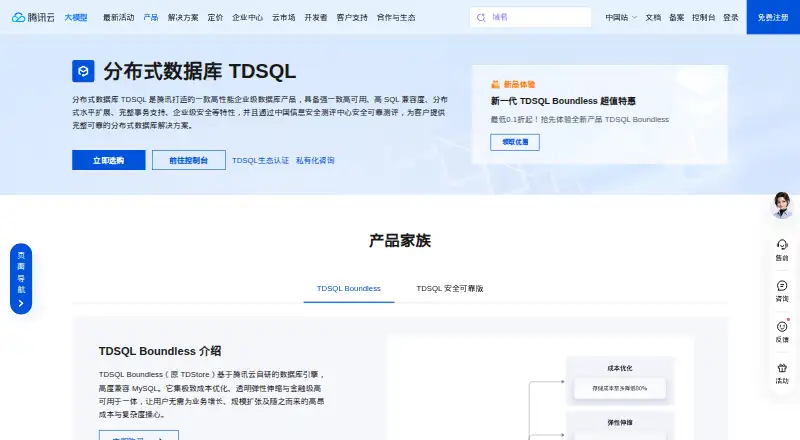Image resolution: width=800 pixels, height=440 pixels.
Task: Click the 免费注册 button
Action: coord(773,17)
